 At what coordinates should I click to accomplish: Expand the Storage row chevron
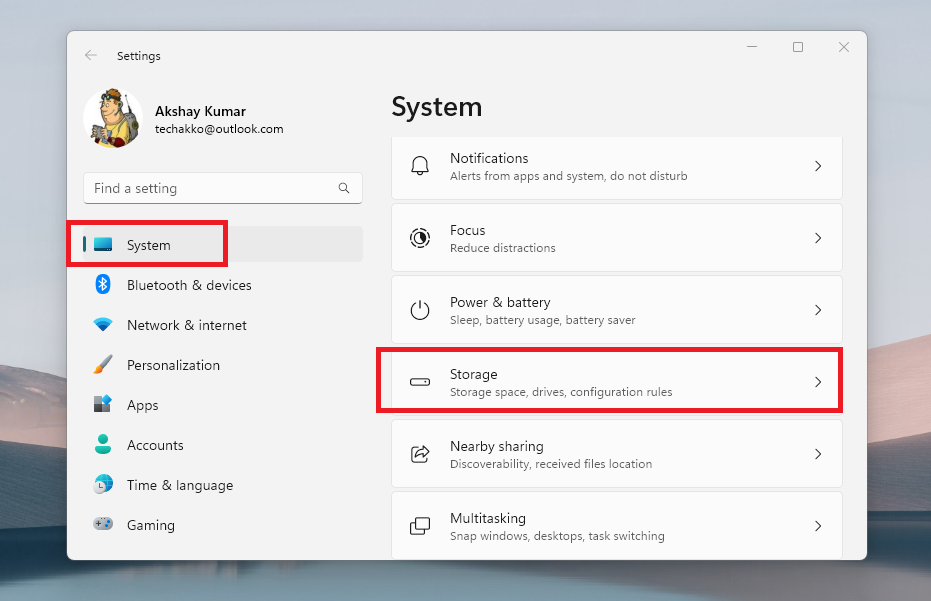point(818,382)
